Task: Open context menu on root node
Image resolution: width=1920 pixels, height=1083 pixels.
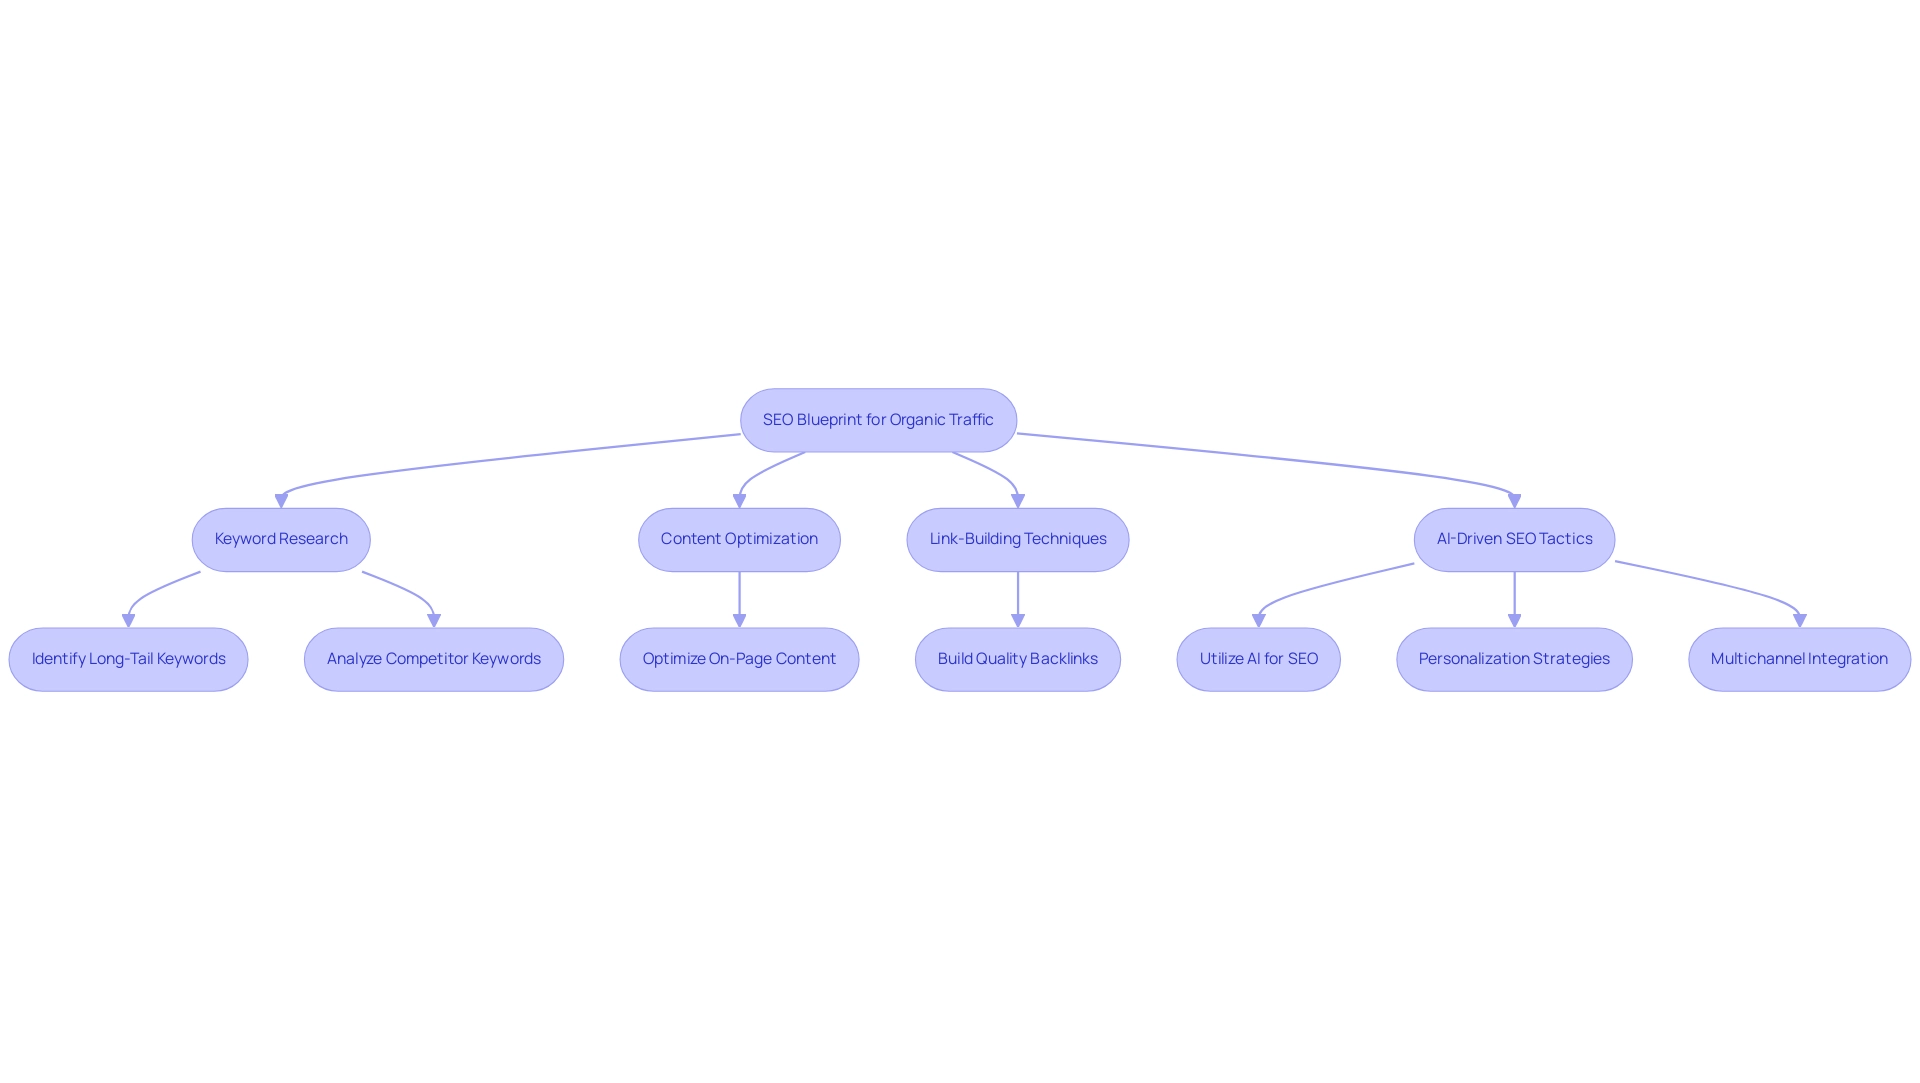Action: click(x=877, y=418)
